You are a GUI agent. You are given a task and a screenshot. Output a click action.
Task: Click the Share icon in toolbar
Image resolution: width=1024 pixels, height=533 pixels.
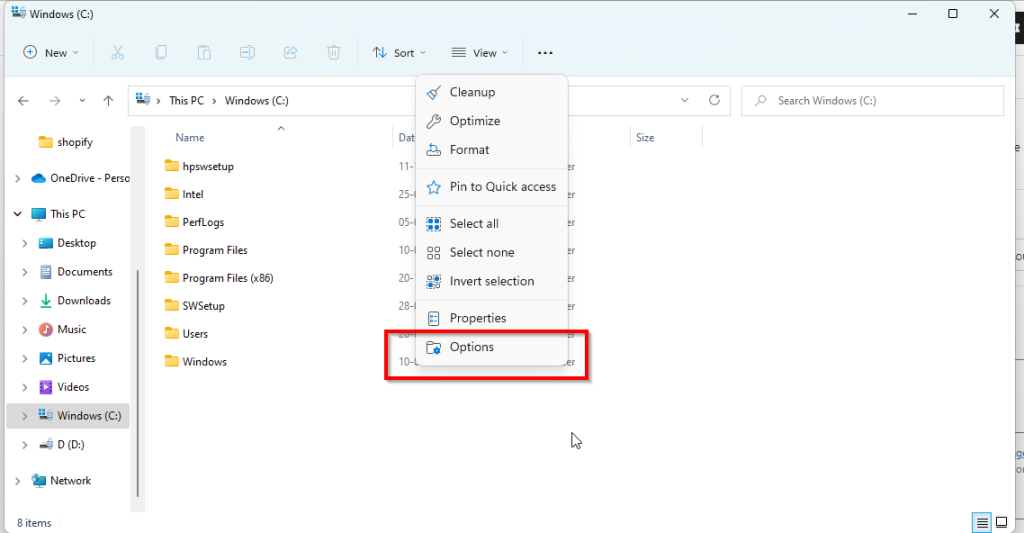tap(291, 53)
